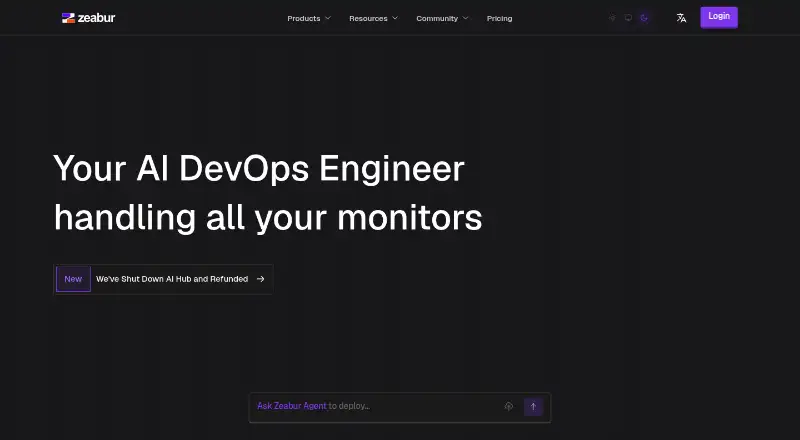
Task: Click the announcement arrow icon
Action: pos(261,279)
